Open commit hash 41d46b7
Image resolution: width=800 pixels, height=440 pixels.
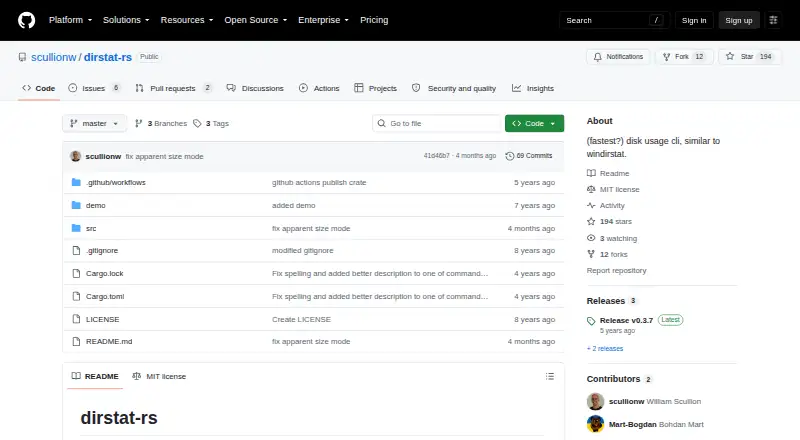tap(436, 156)
